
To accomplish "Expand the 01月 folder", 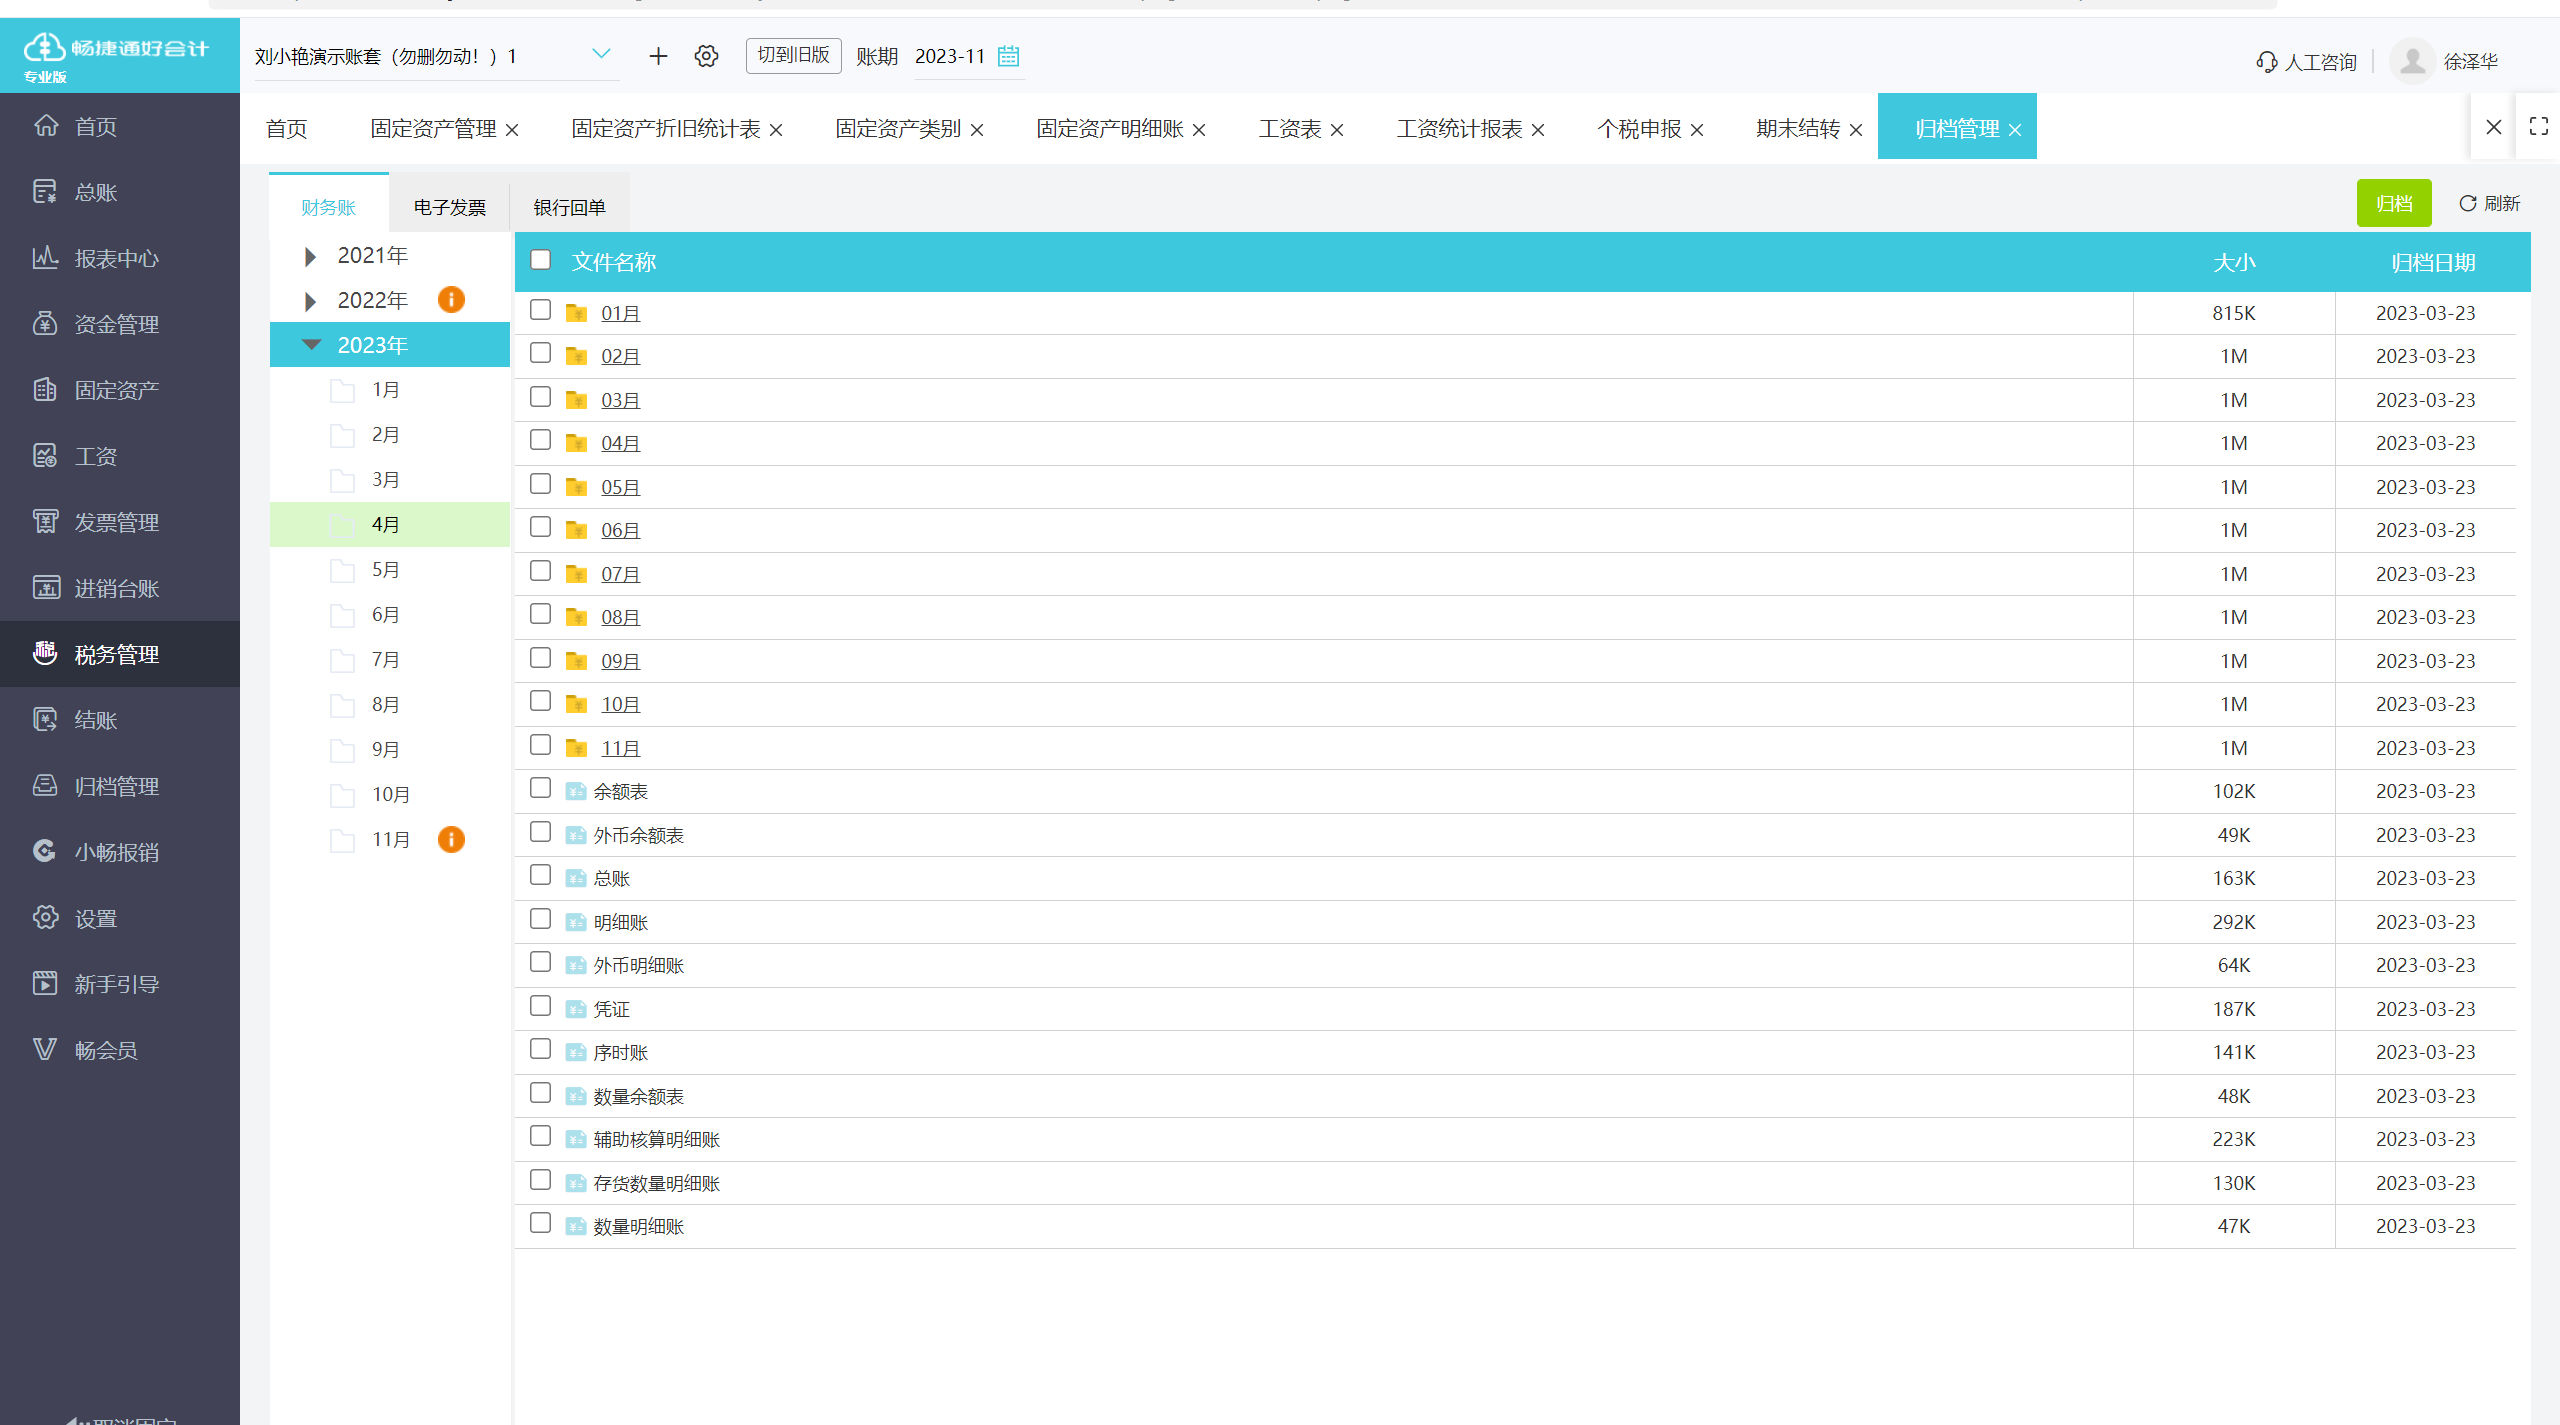I will pyautogui.click(x=619, y=312).
